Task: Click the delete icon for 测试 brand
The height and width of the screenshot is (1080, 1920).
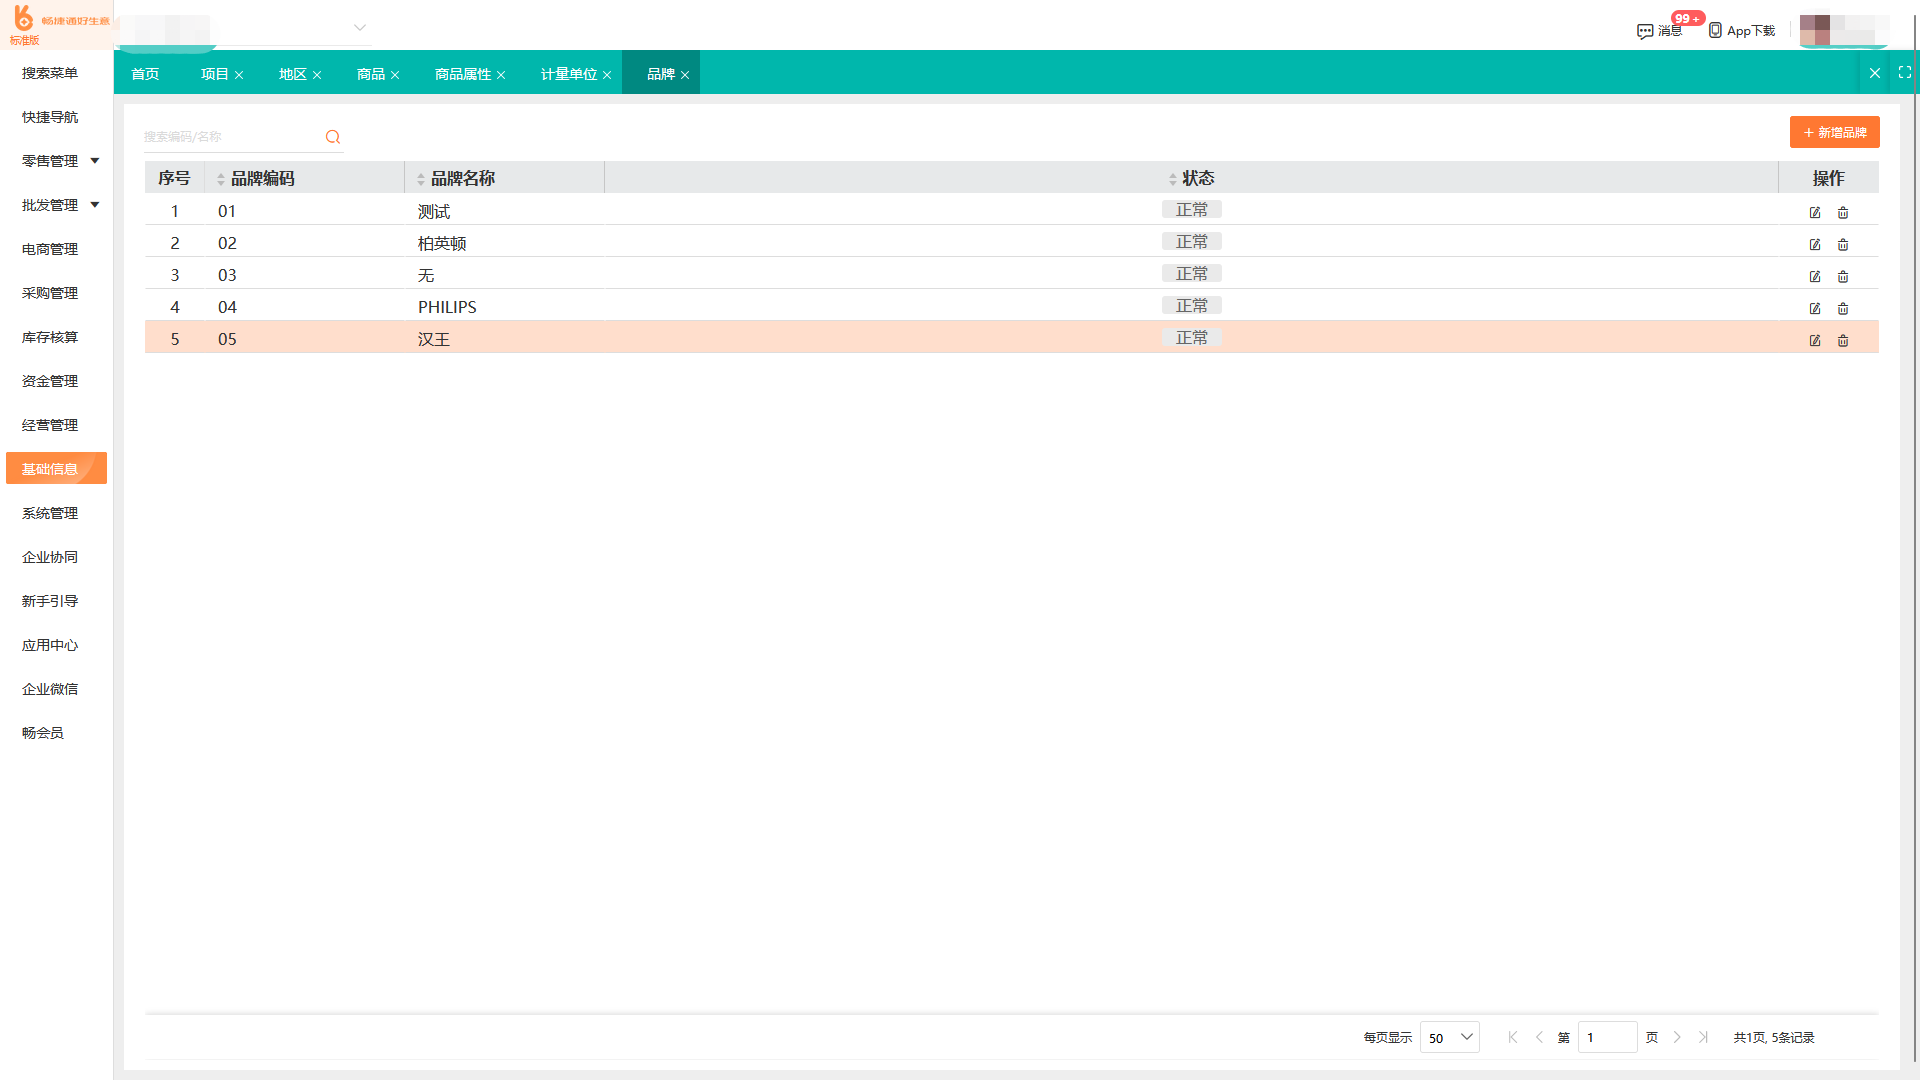Action: click(x=1844, y=211)
